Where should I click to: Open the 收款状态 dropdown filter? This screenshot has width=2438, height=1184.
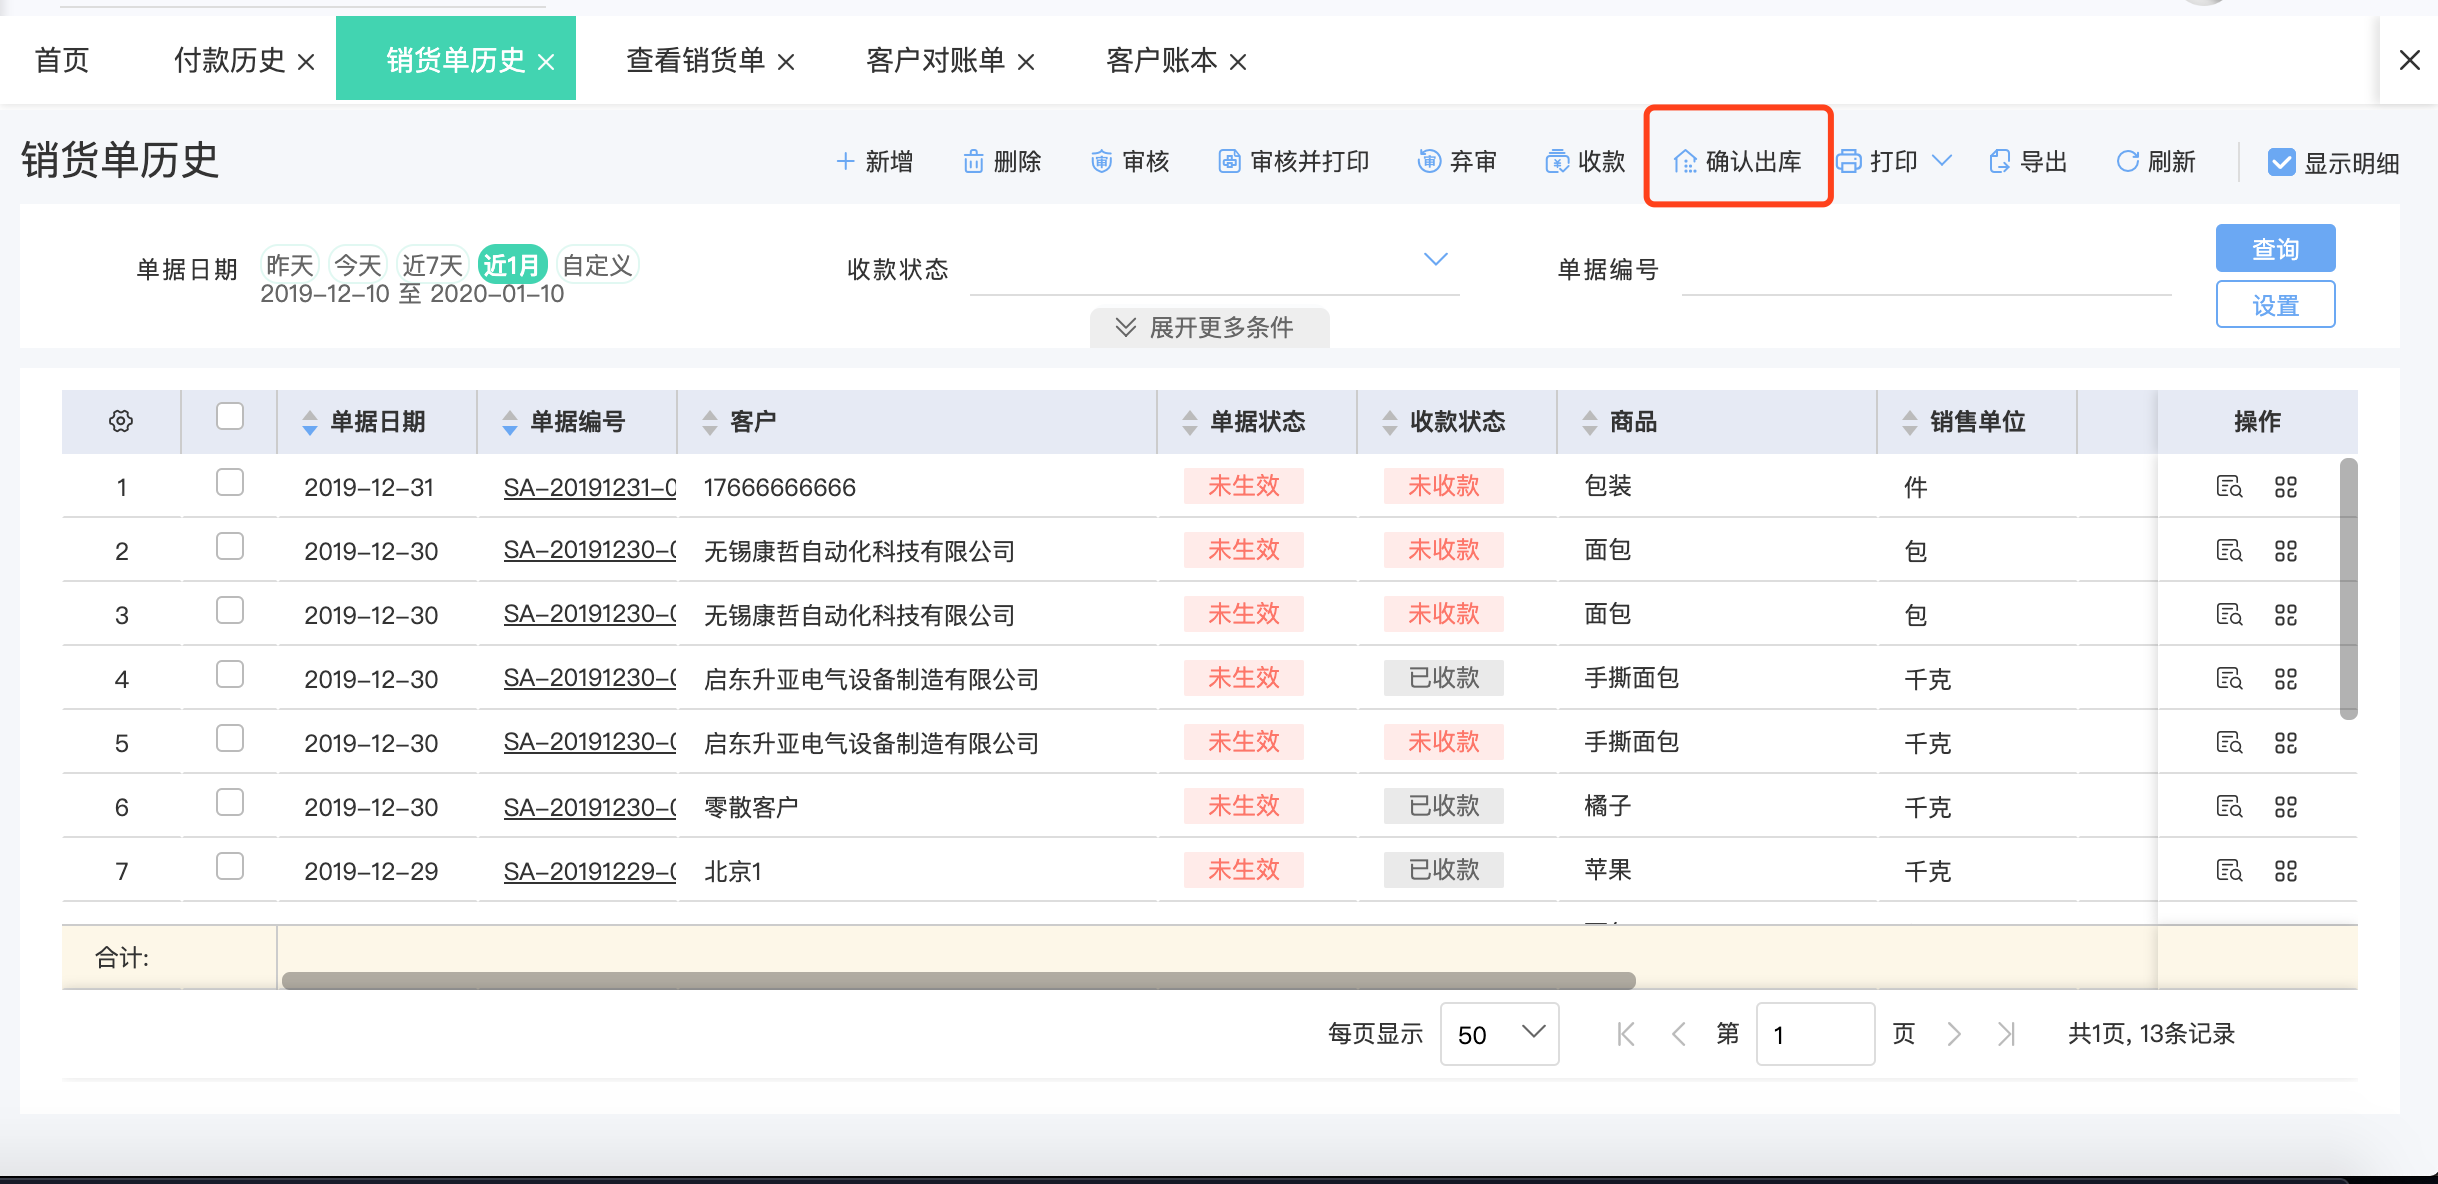click(1432, 261)
